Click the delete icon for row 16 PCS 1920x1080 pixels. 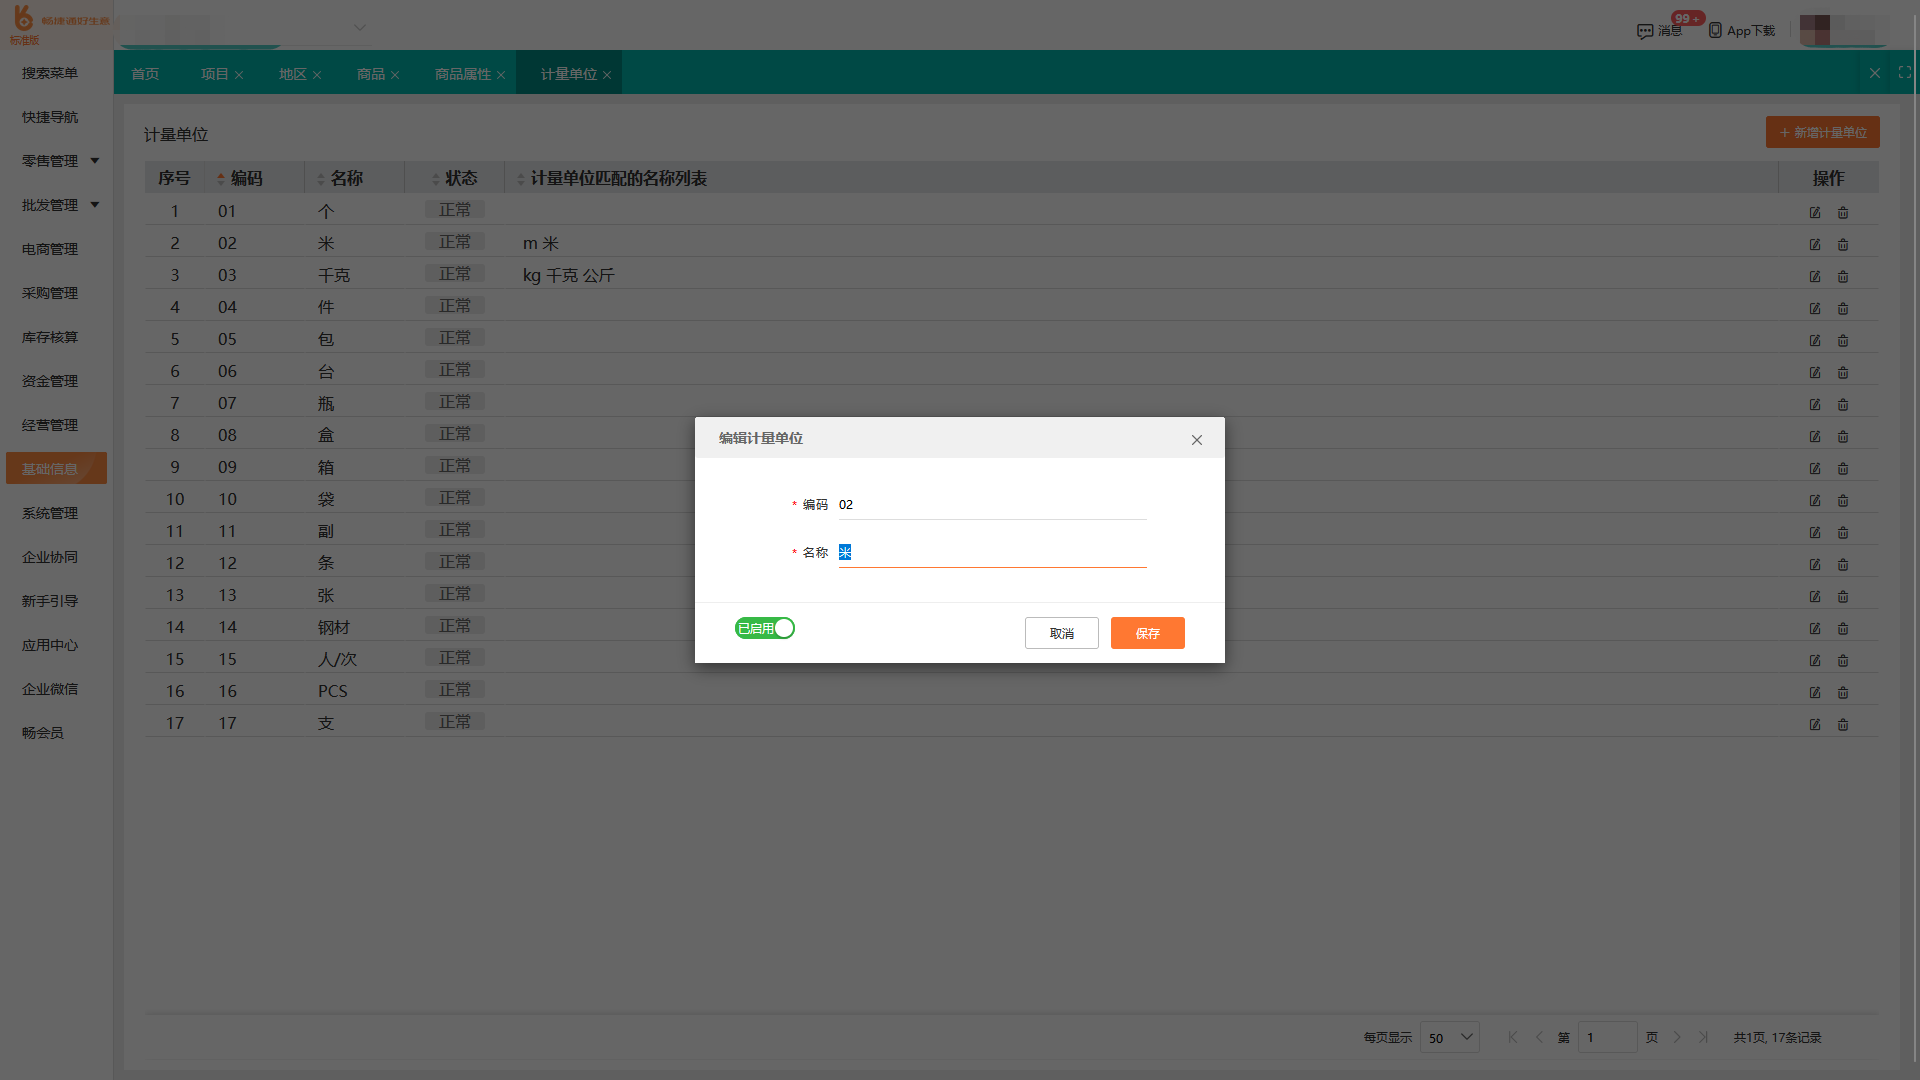(x=1844, y=691)
